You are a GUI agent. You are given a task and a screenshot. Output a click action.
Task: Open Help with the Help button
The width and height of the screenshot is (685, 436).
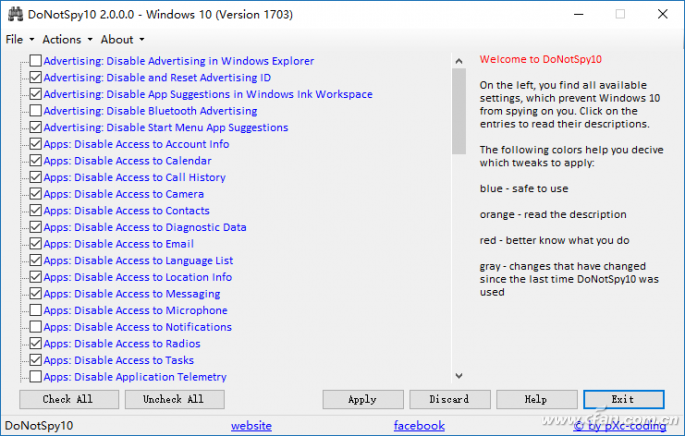[x=536, y=399]
